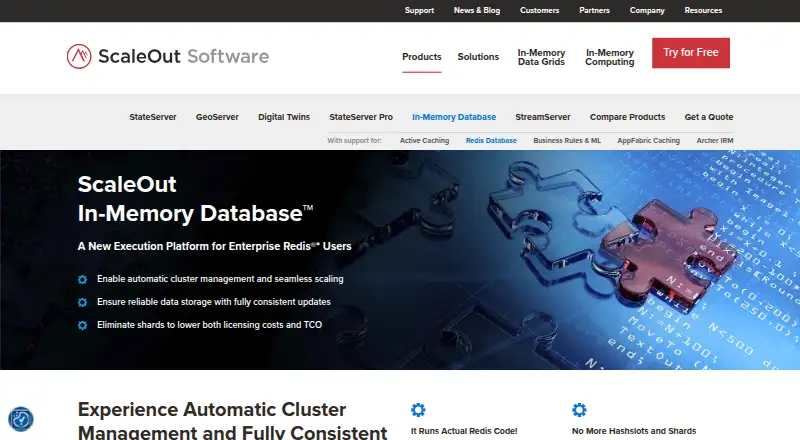The image size is (800, 440).
Task: Select AppFabric Caching support option
Action: point(648,140)
